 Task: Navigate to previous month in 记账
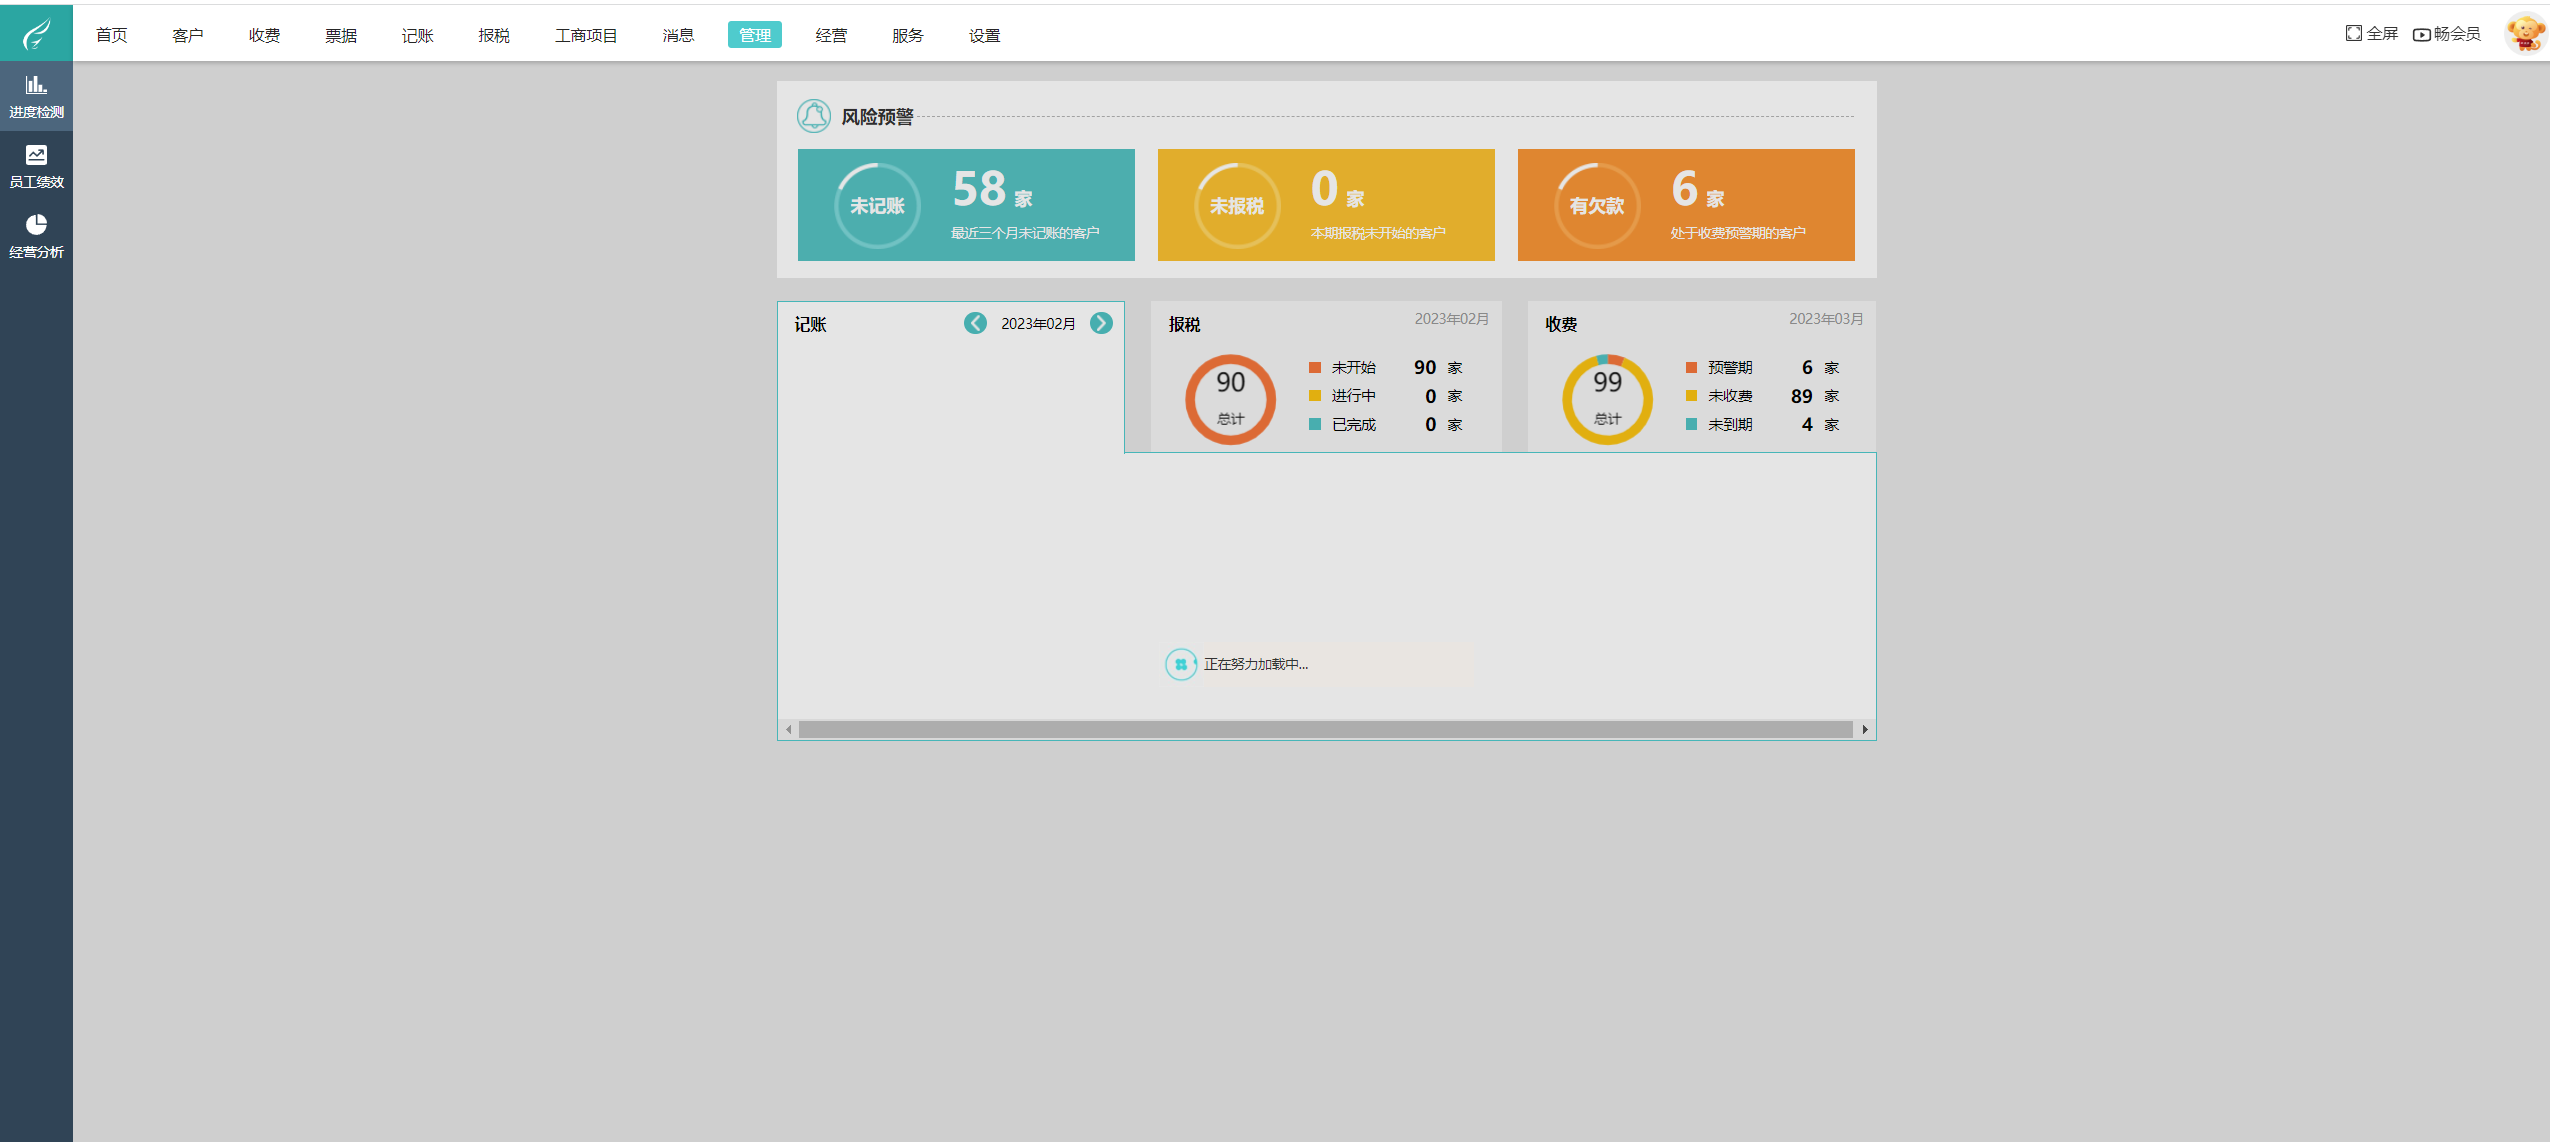click(977, 322)
